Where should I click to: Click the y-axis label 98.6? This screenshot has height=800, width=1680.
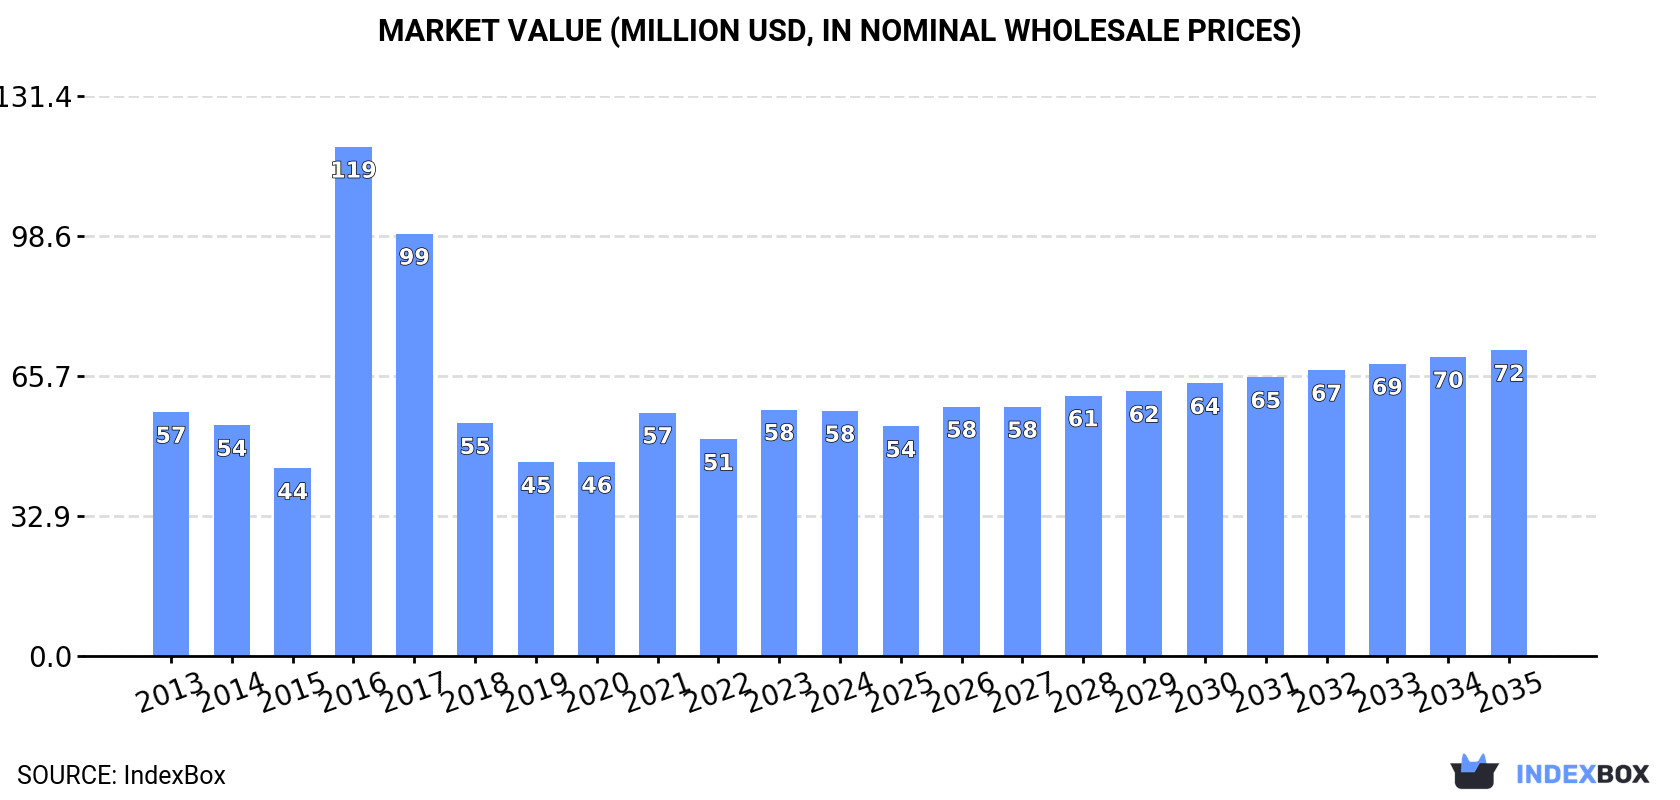coord(42,237)
